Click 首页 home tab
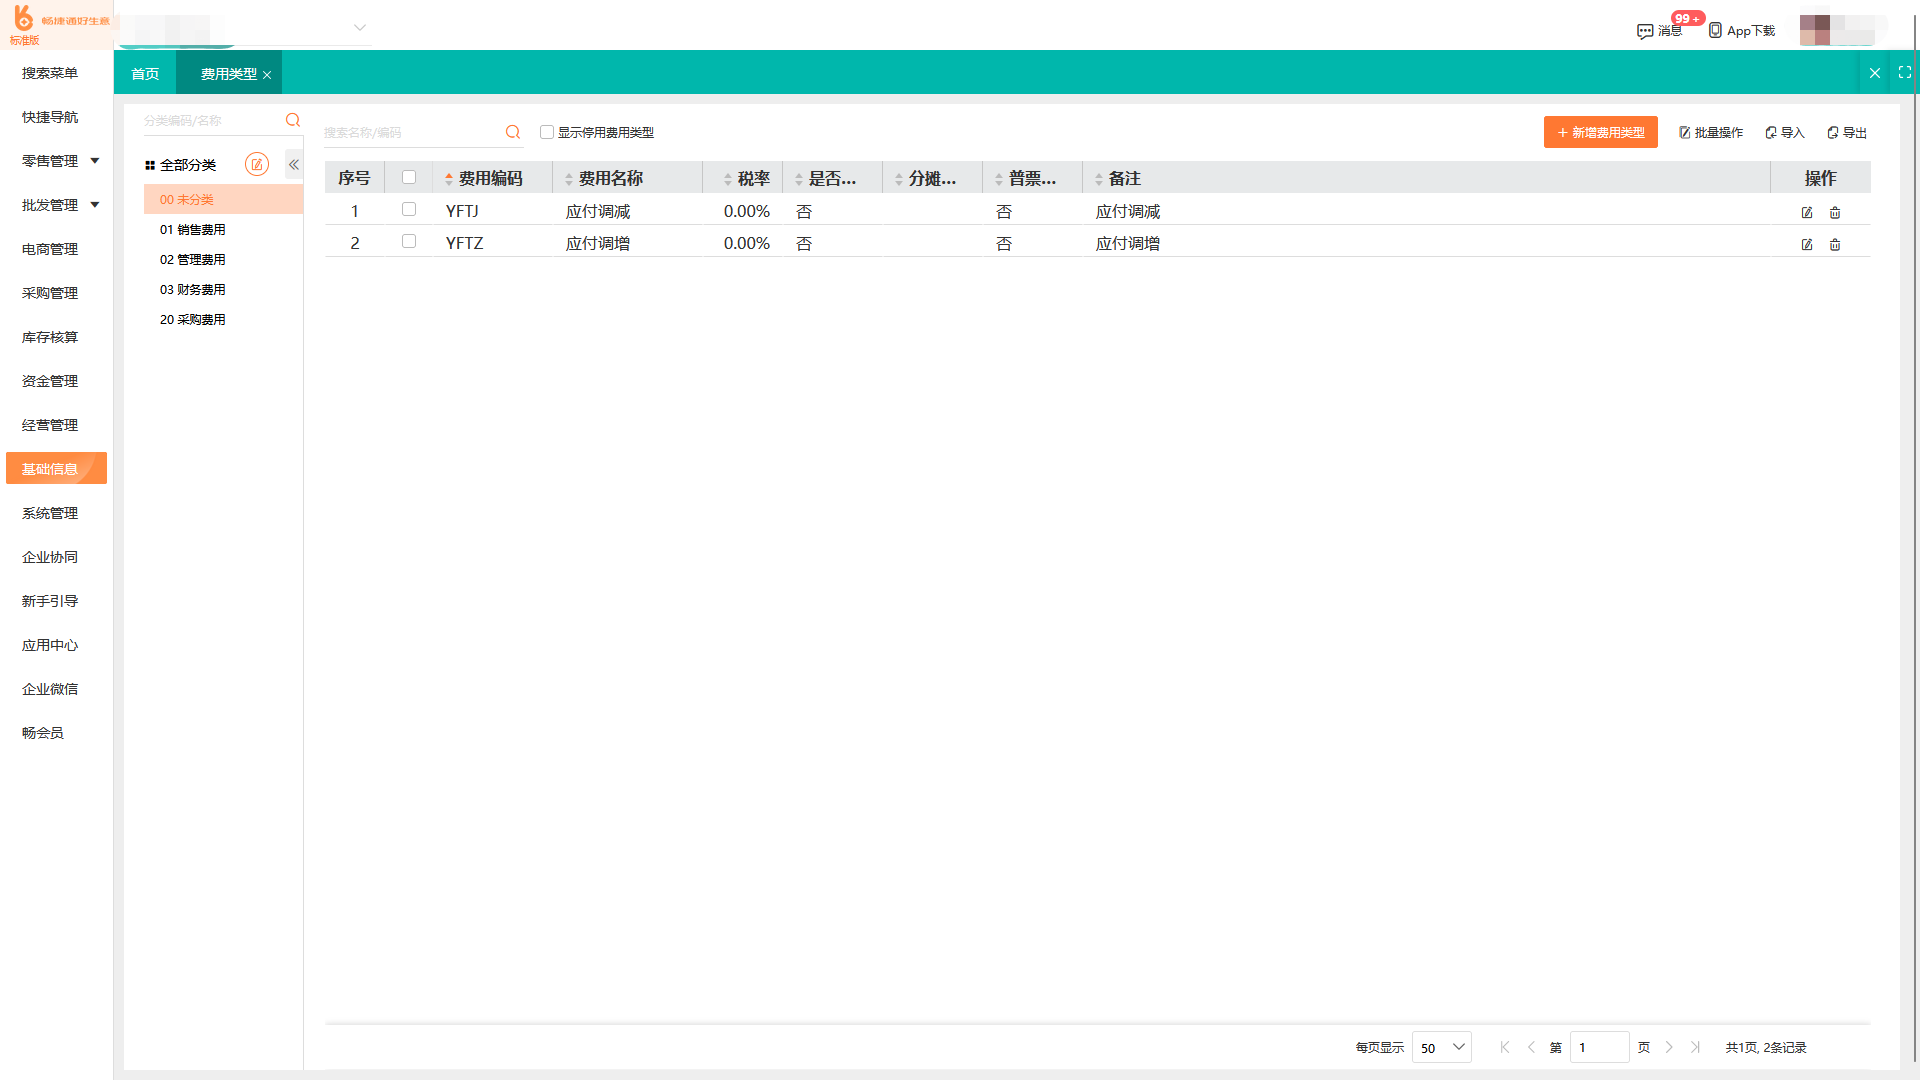 tap(145, 73)
